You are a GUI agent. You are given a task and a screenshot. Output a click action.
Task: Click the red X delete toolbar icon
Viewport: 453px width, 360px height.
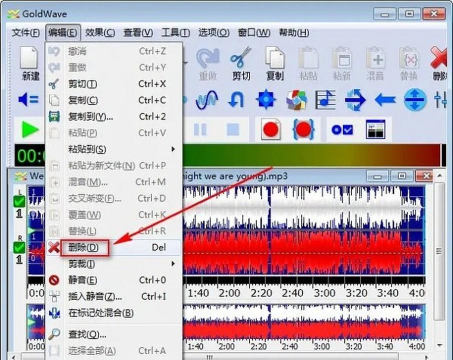click(x=439, y=64)
